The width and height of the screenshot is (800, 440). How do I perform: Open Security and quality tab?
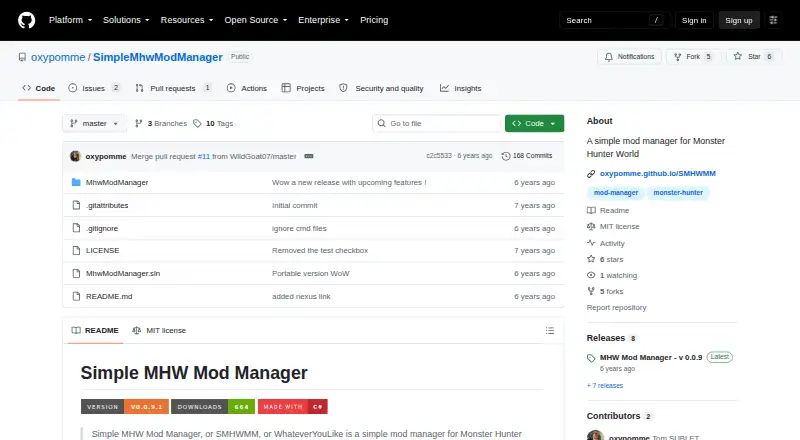pyautogui.click(x=382, y=88)
